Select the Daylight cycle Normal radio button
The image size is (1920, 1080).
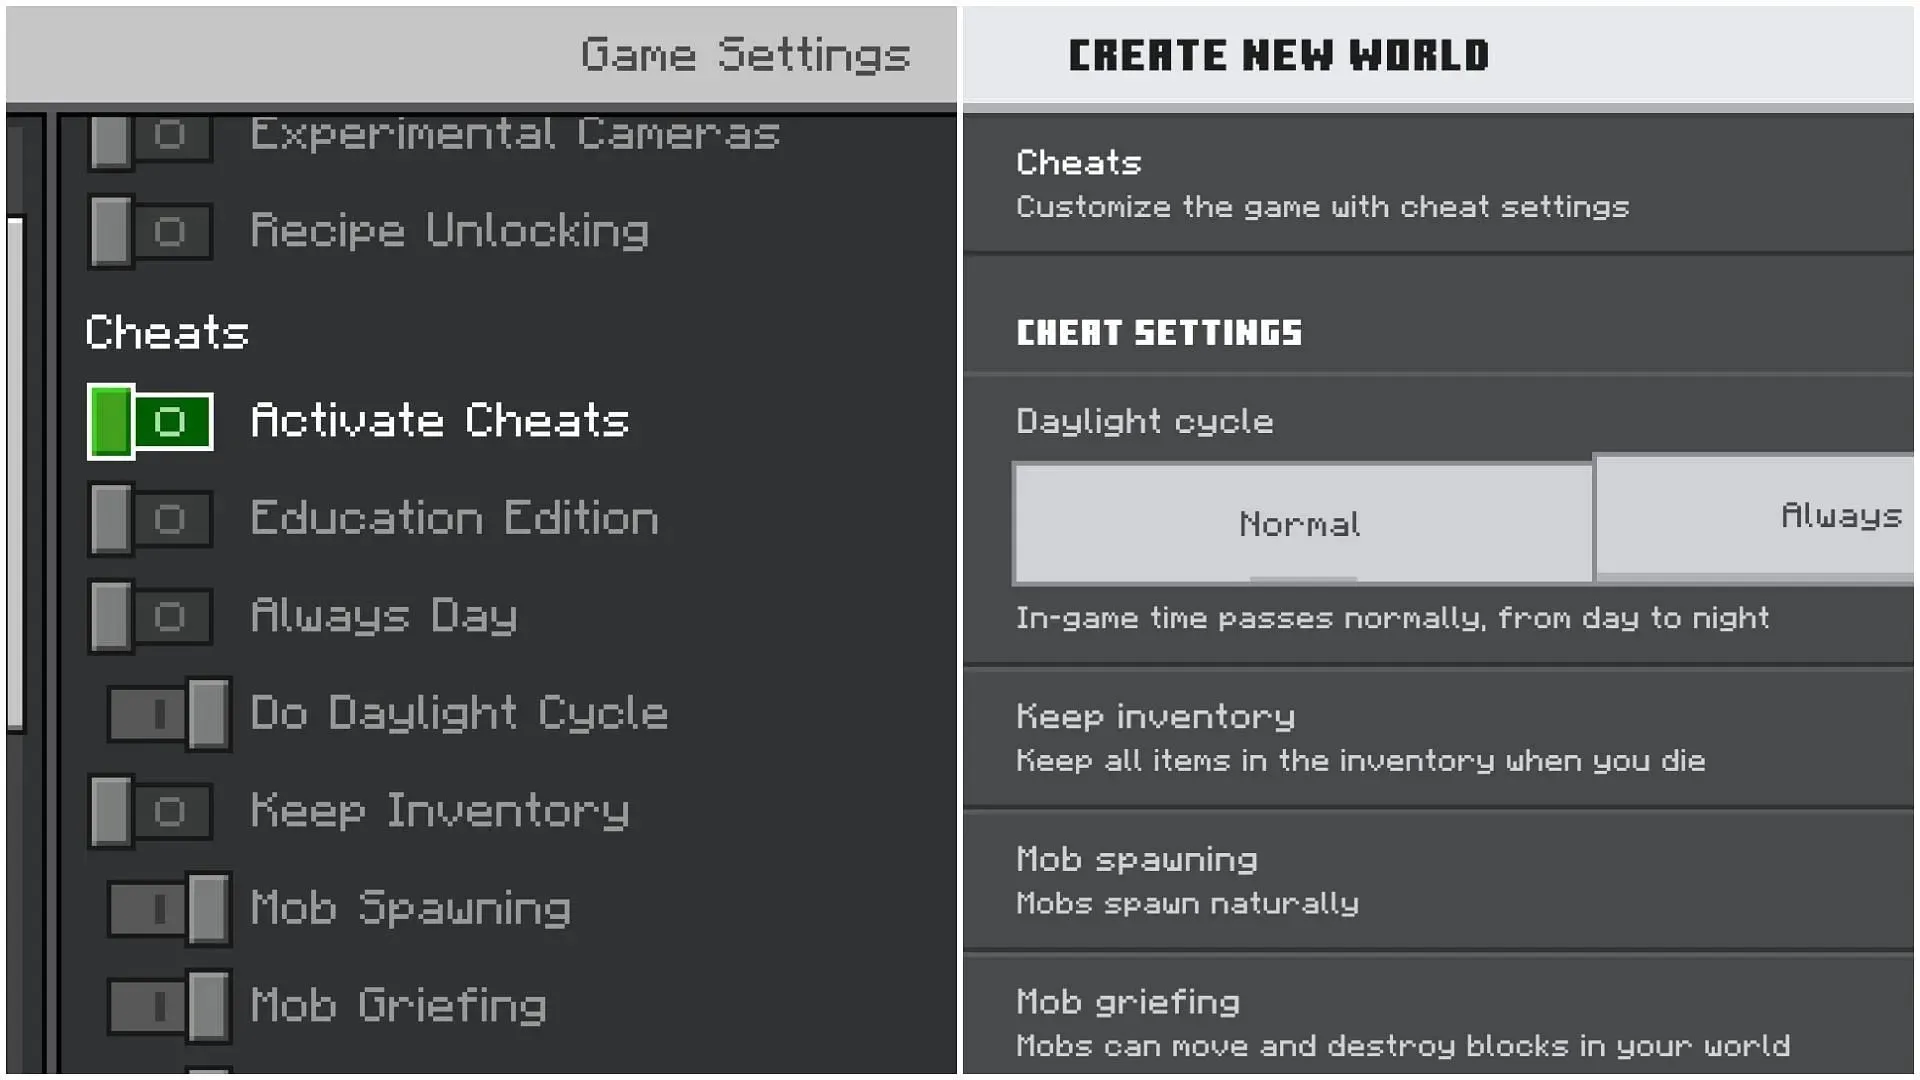[1299, 521]
